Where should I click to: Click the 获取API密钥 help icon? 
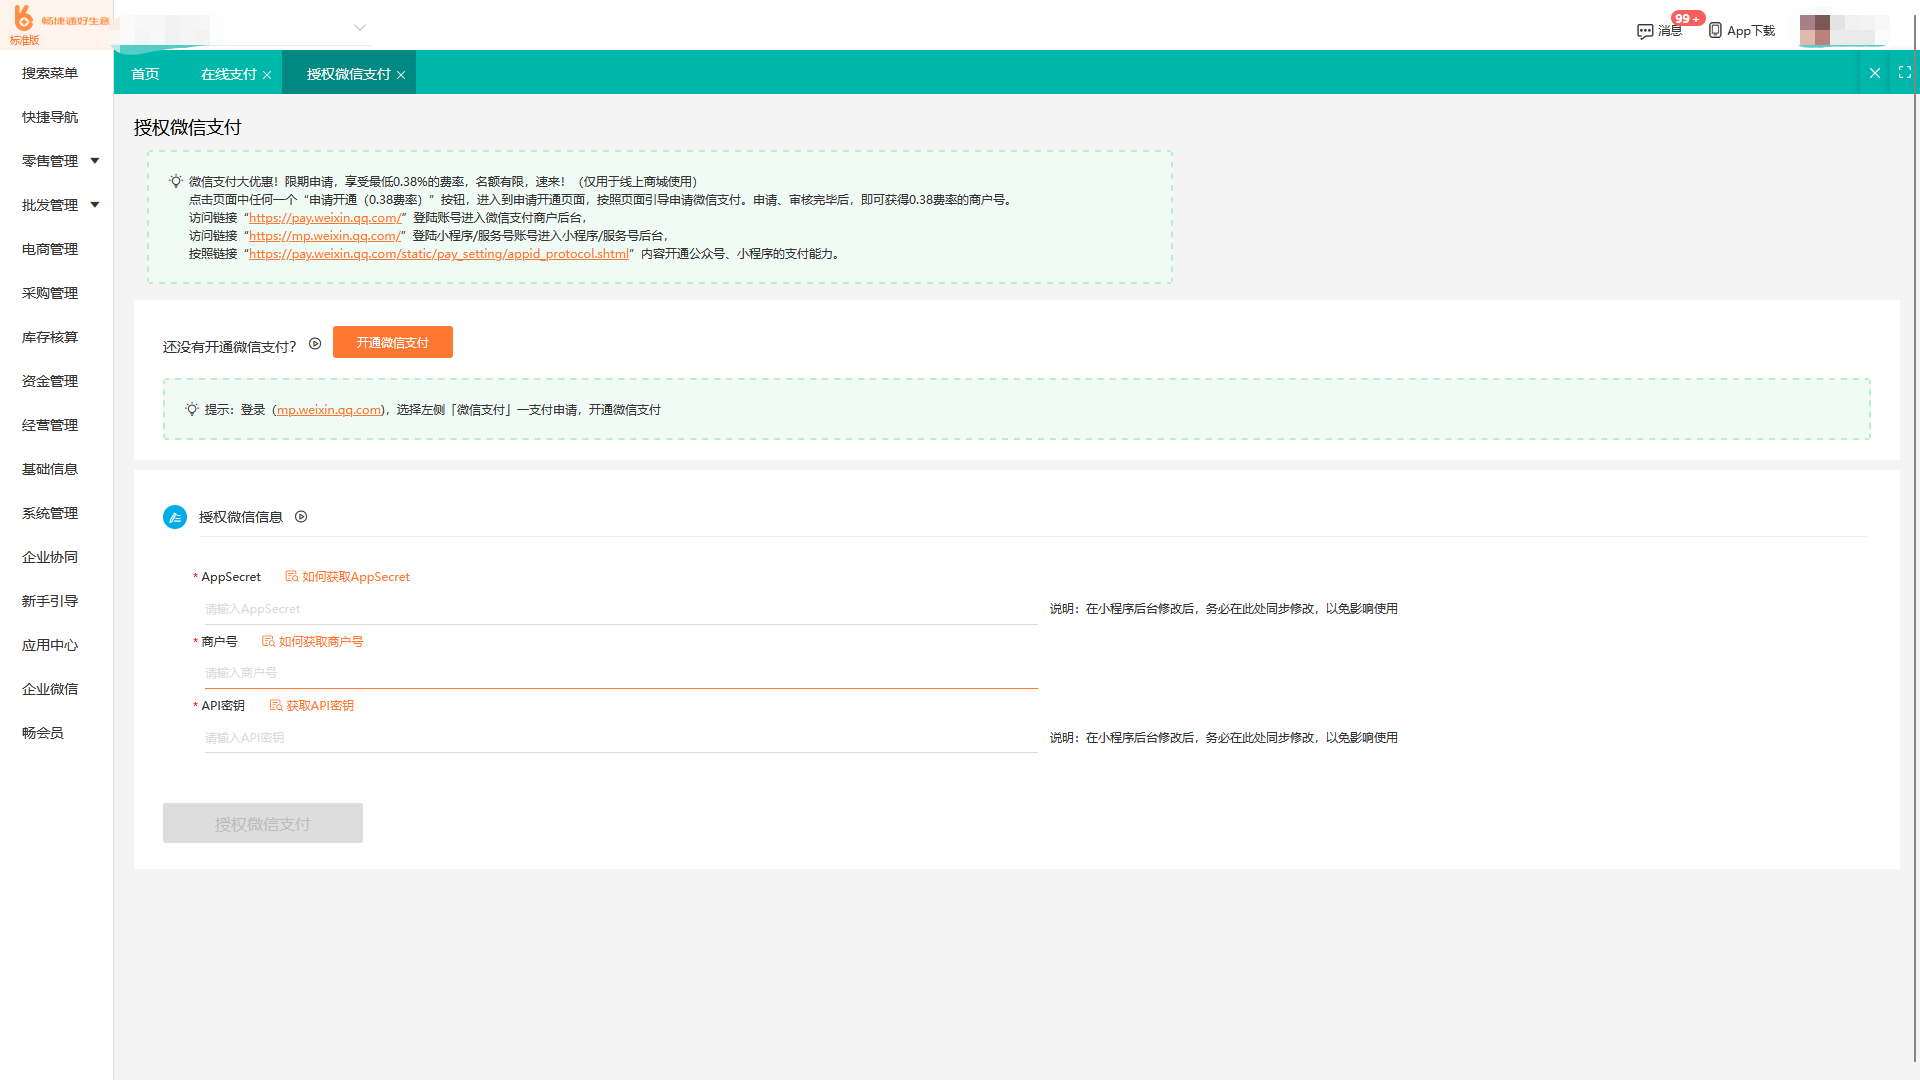(x=272, y=704)
